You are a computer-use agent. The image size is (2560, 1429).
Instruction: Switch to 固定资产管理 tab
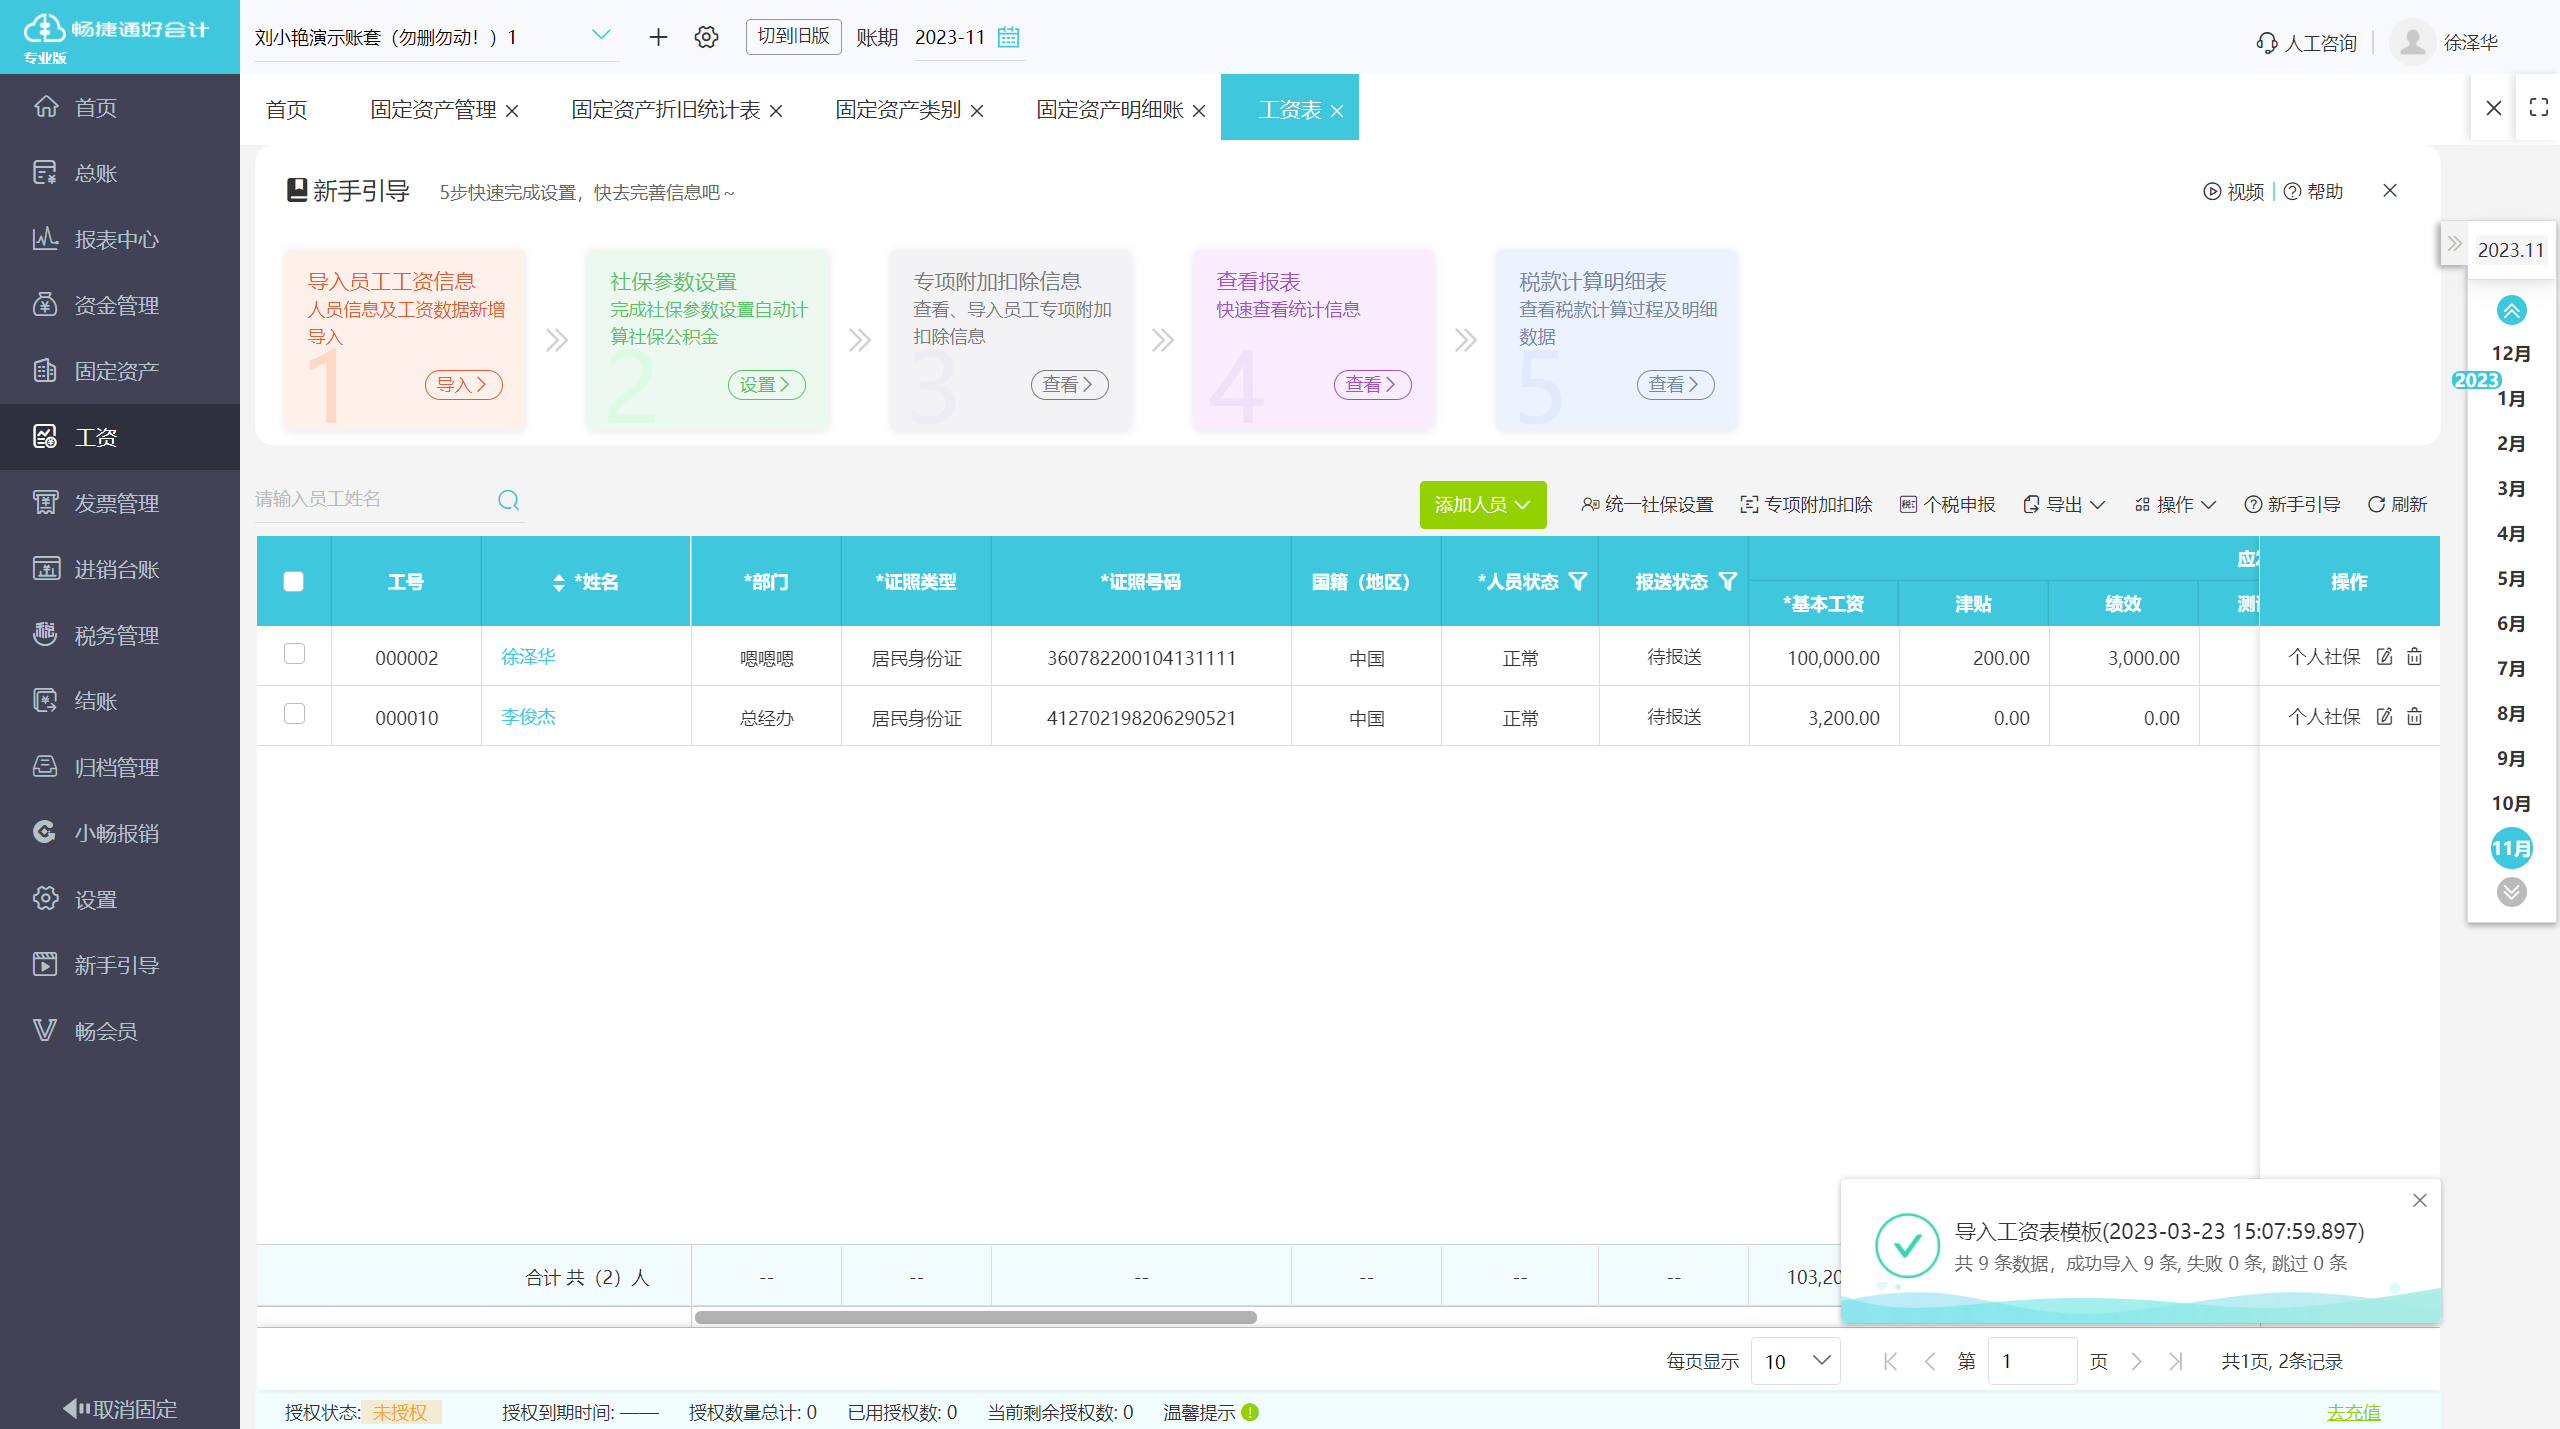[x=436, y=109]
